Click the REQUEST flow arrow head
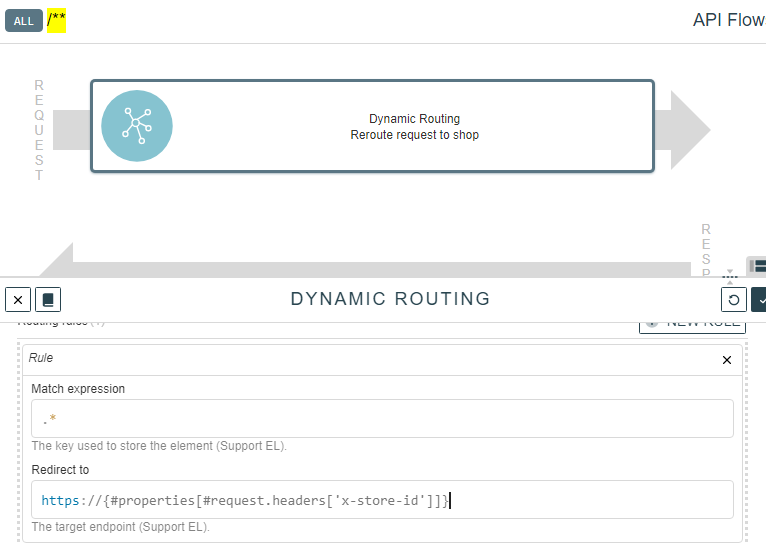Image resolution: width=766 pixels, height=555 pixels. click(x=689, y=130)
